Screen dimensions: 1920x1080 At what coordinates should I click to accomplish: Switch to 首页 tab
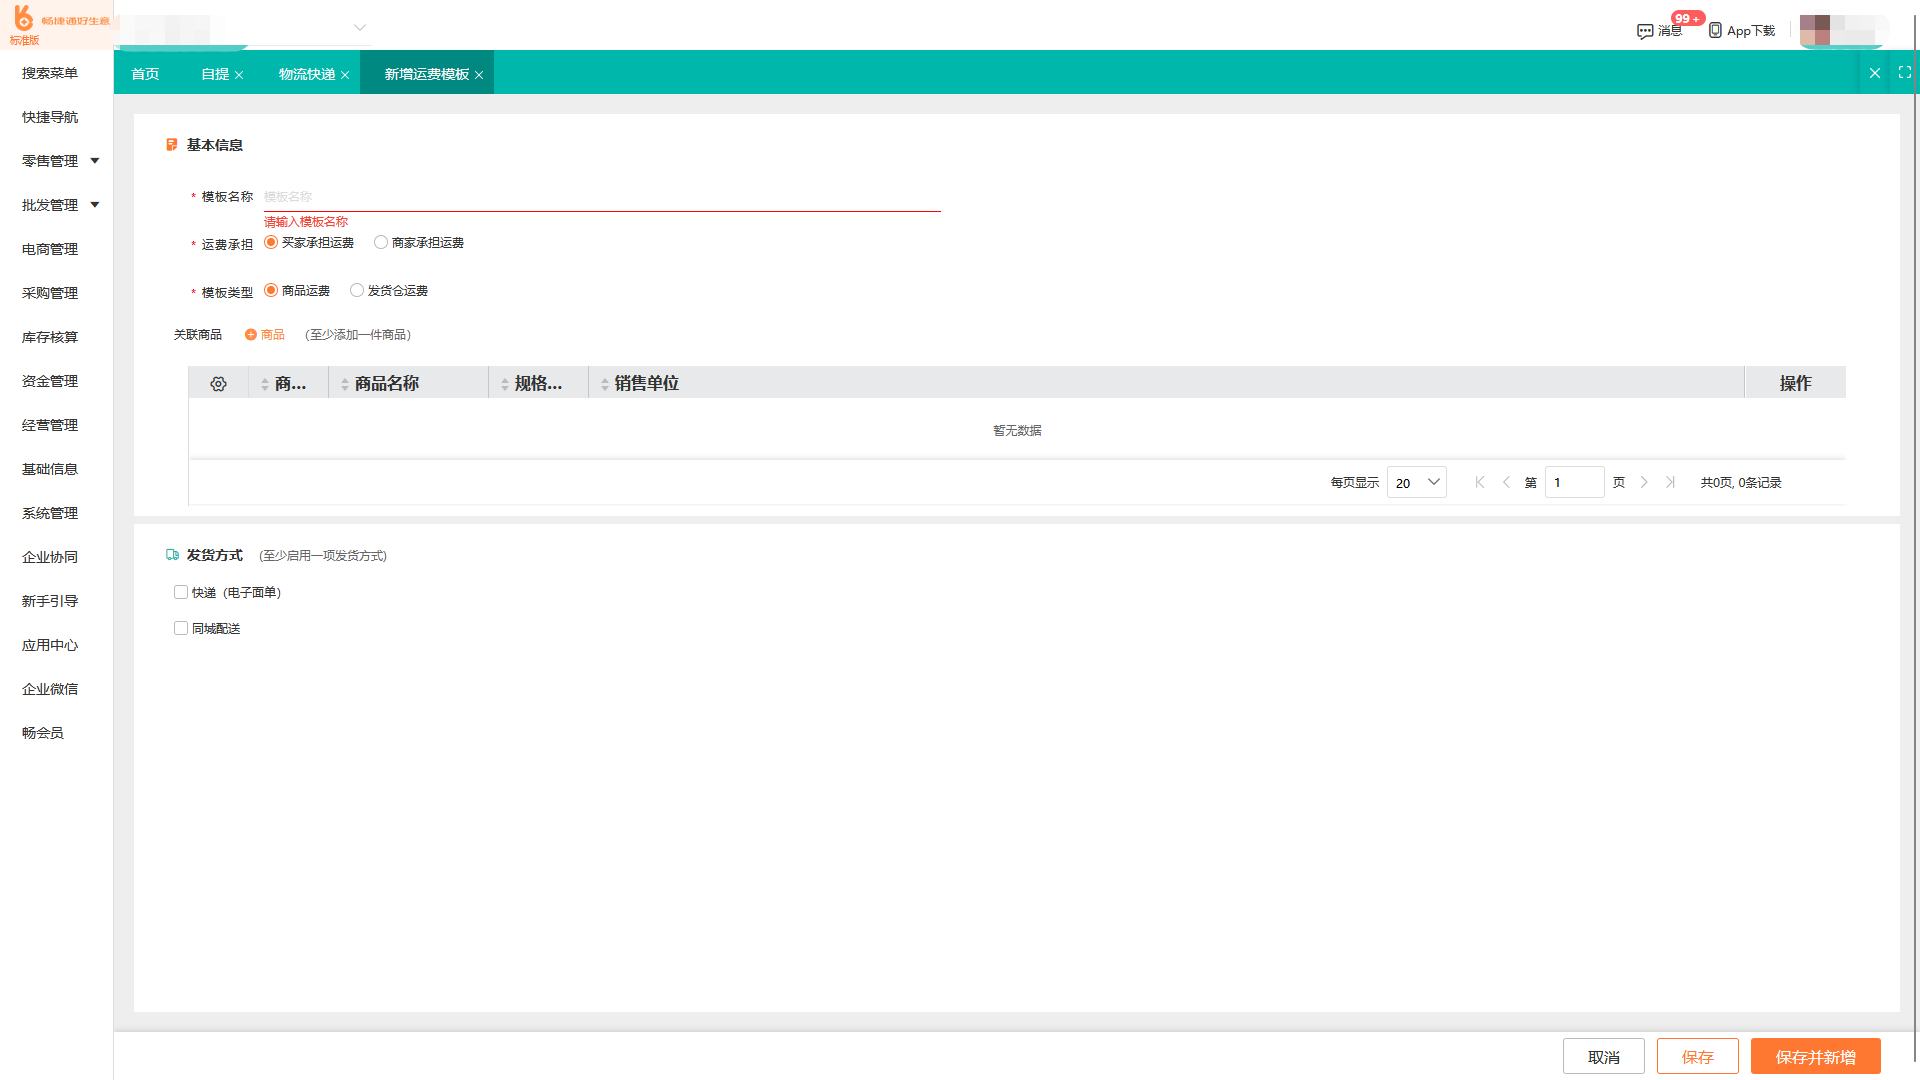(x=144, y=73)
